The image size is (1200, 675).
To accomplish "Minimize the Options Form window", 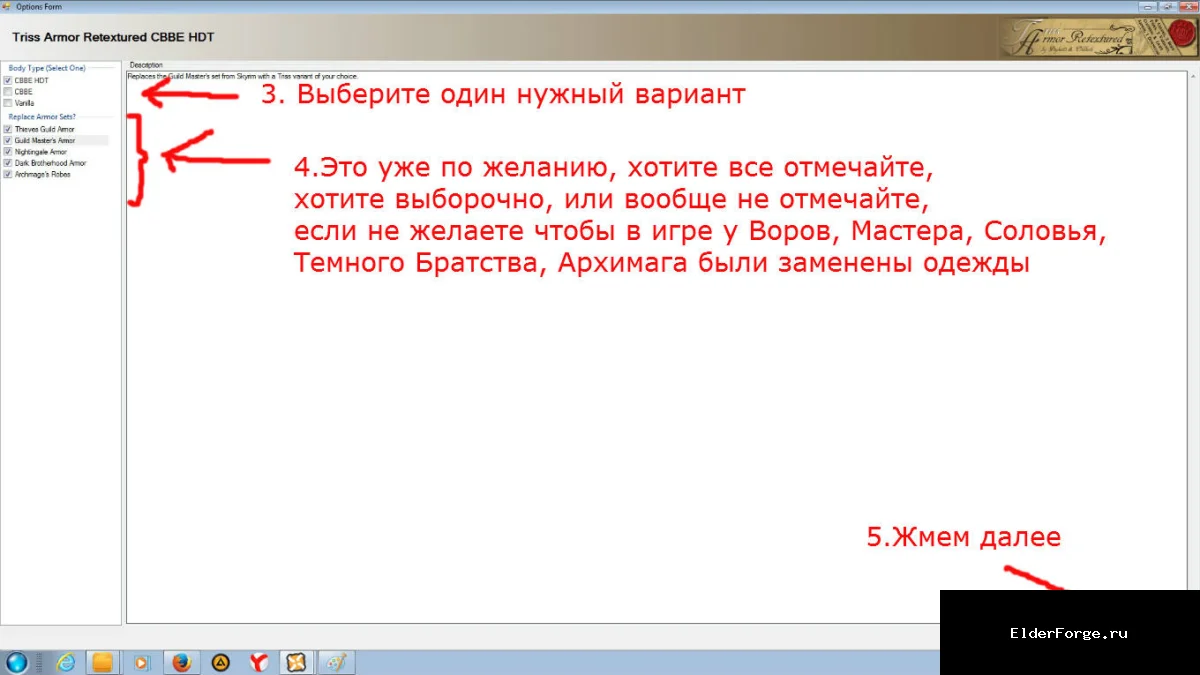I will (1147, 6).
